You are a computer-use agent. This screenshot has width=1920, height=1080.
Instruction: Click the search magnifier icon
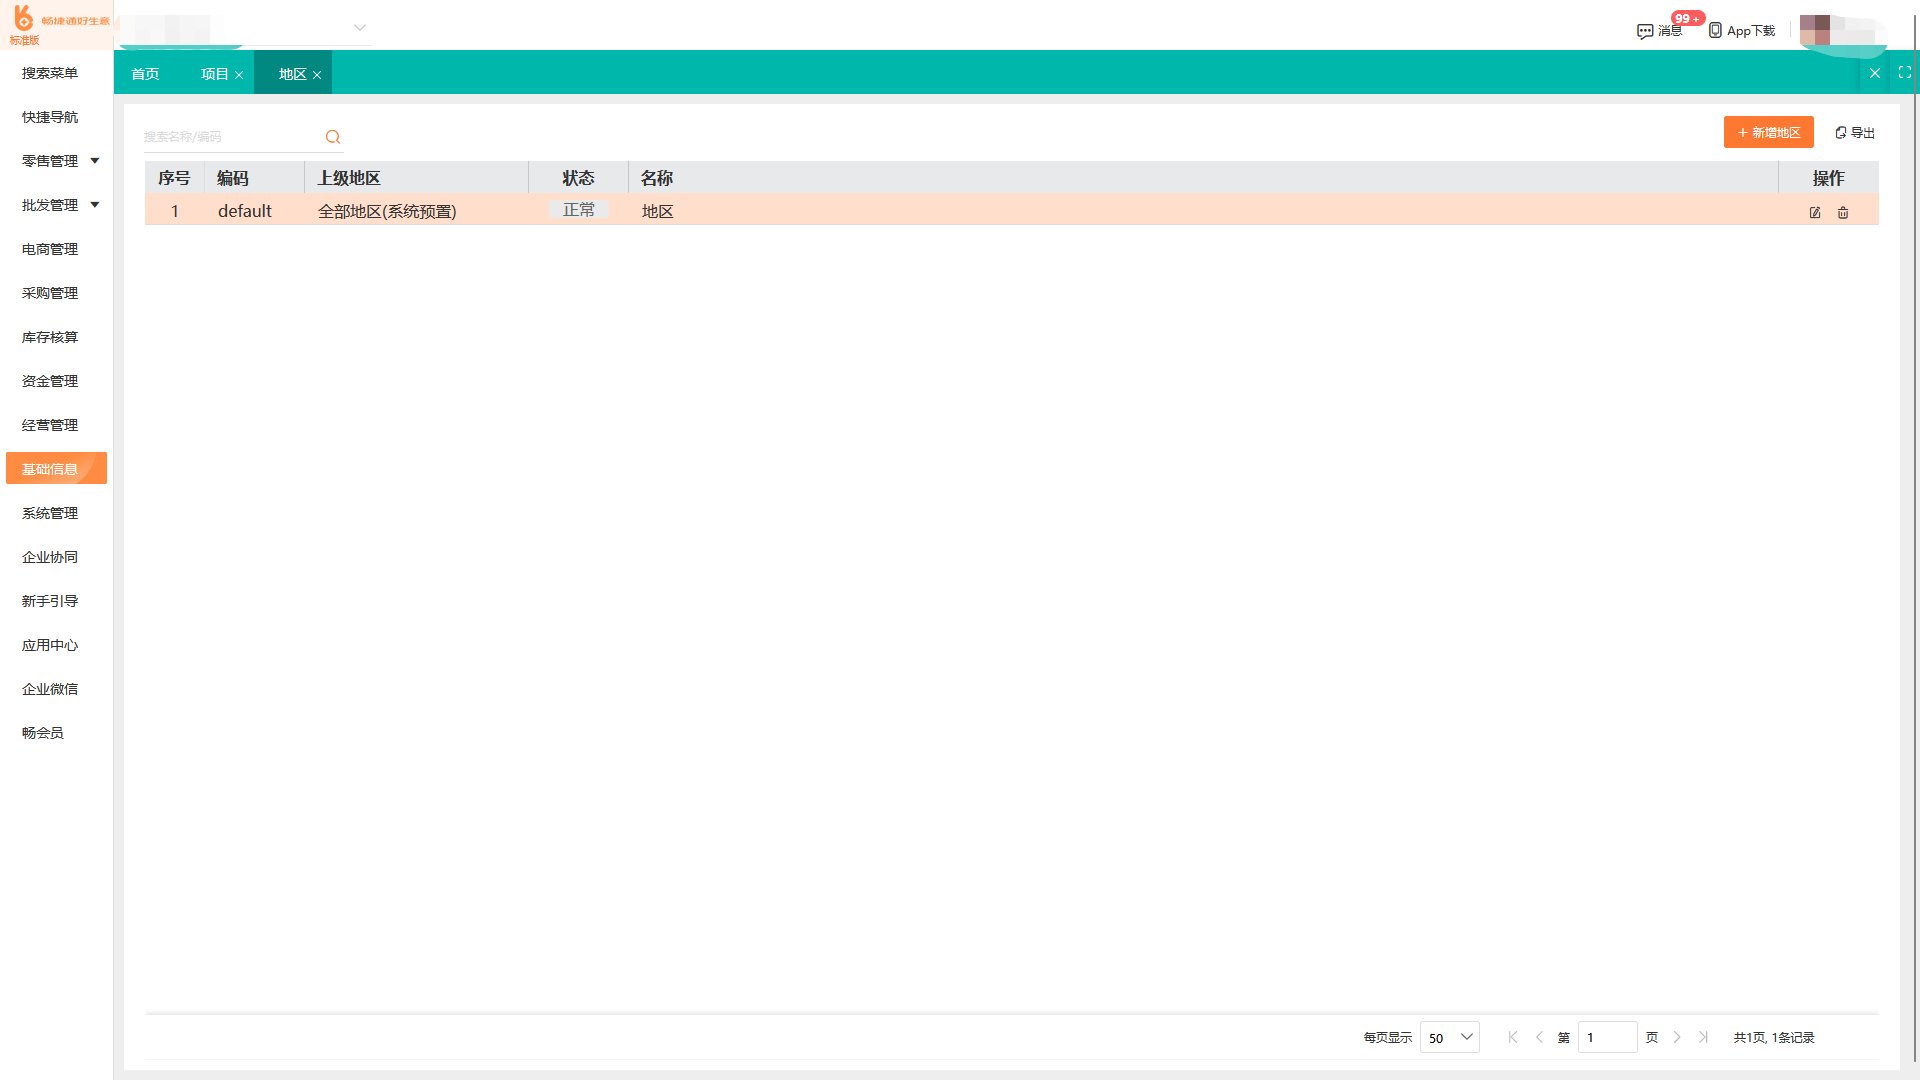click(x=334, y=136)
